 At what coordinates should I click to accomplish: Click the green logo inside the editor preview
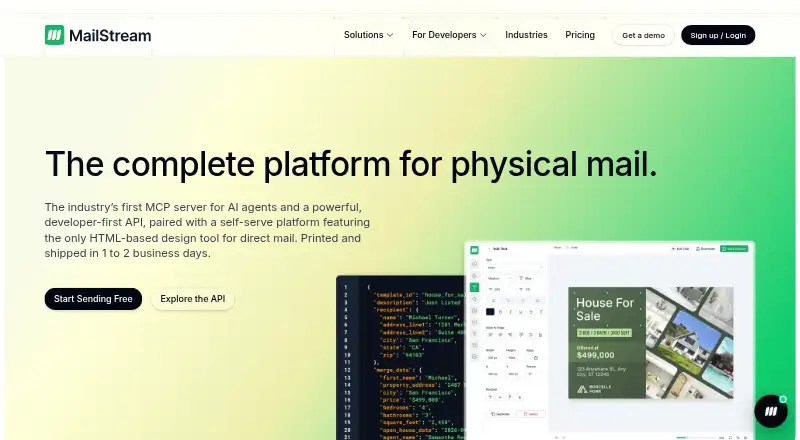click(x=474, y=250)
